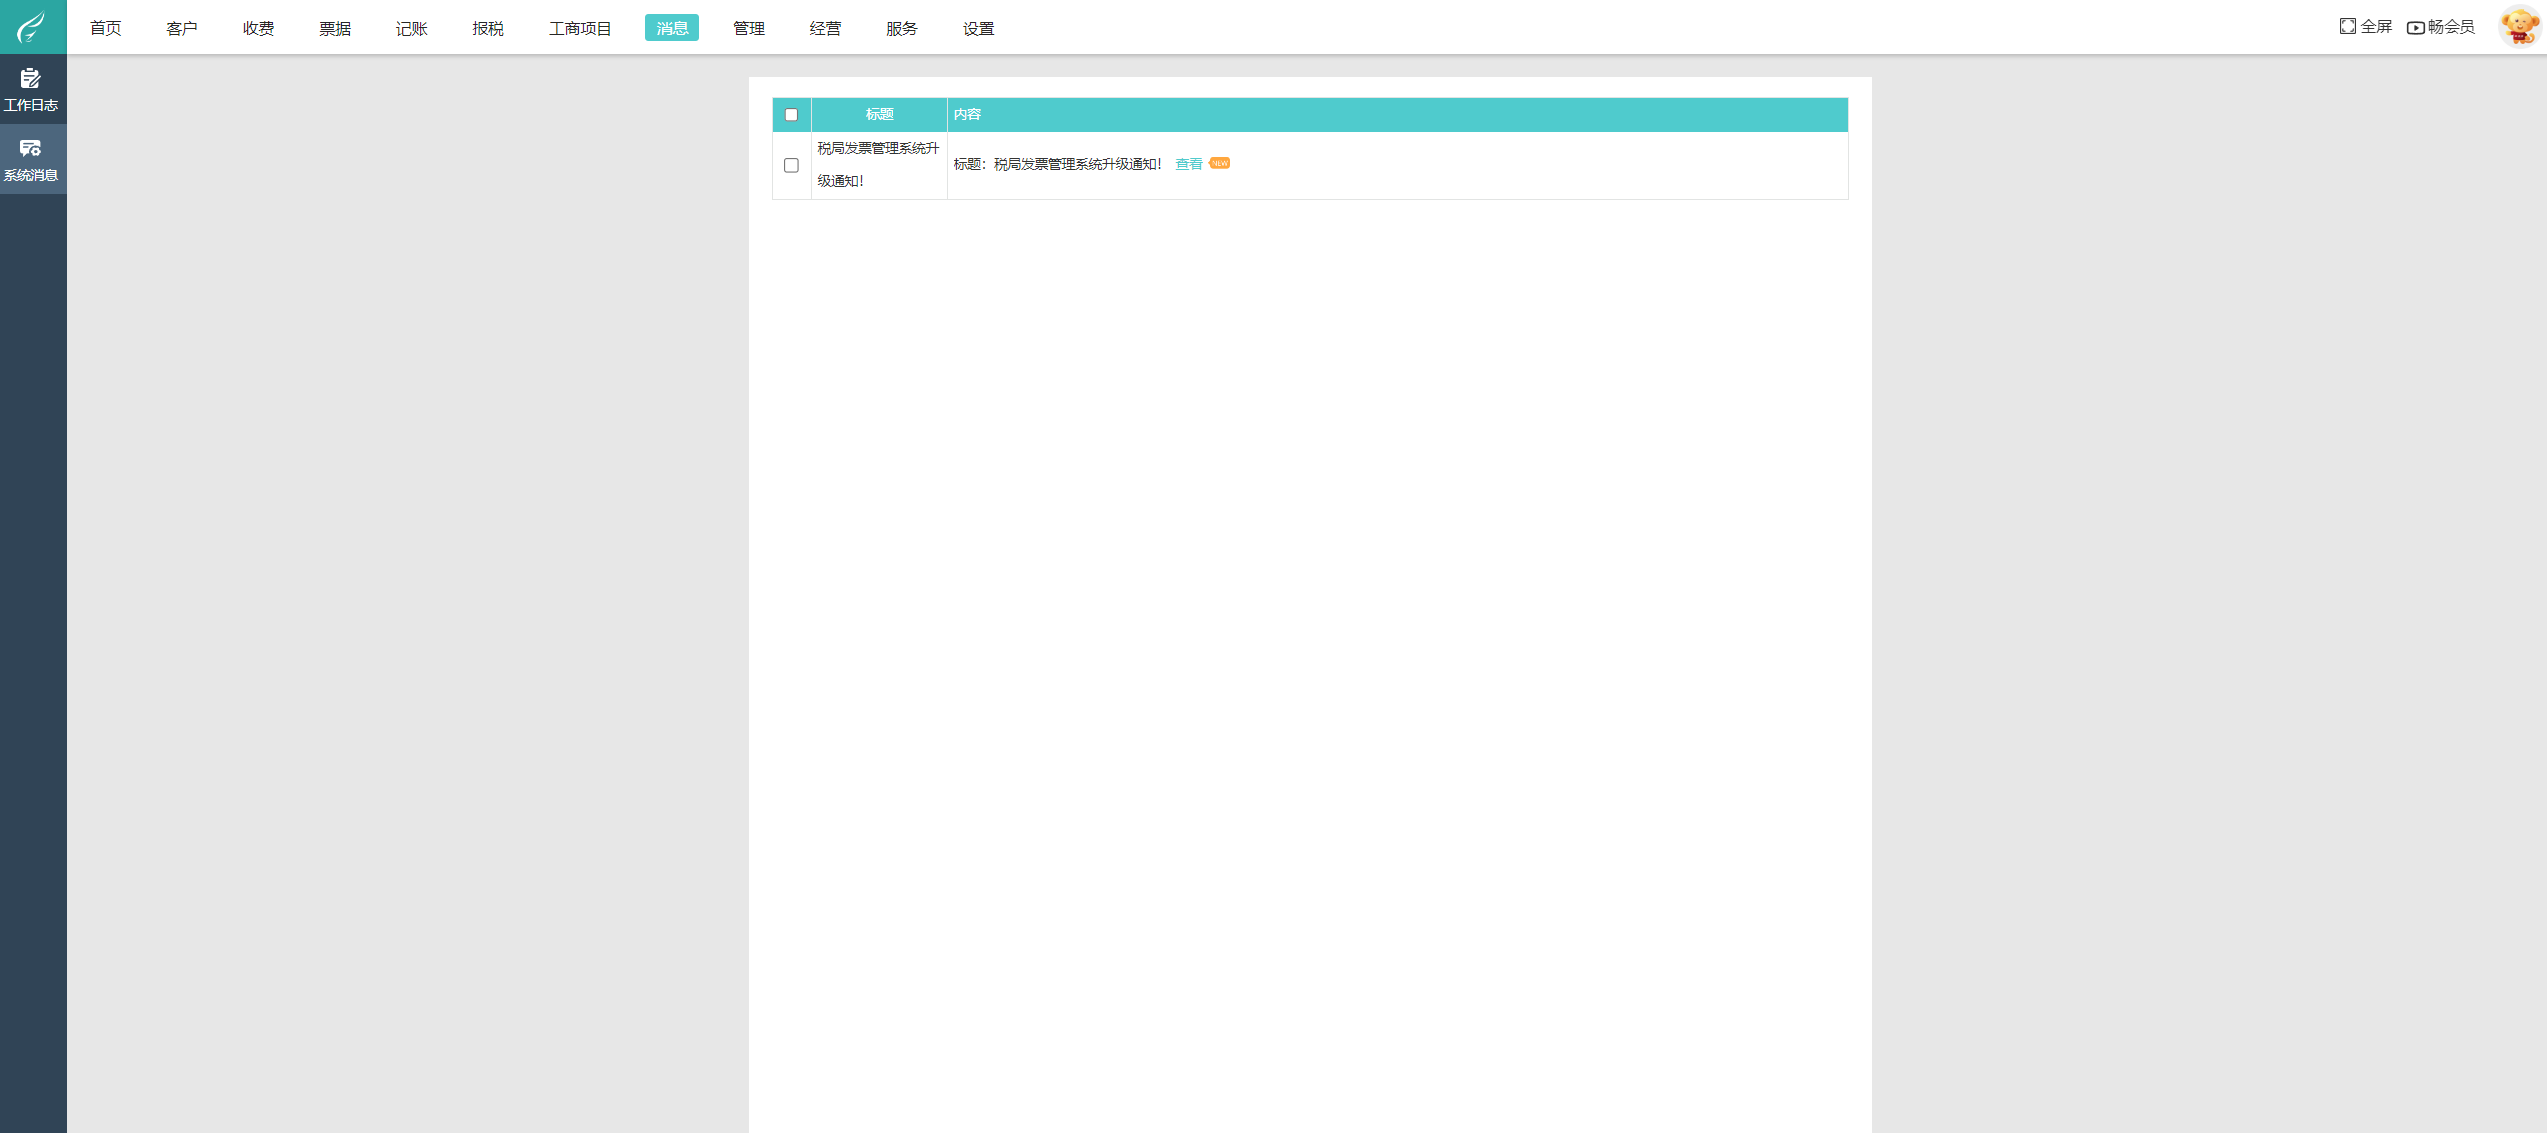Click the 设置 menu item

pyautogui.click(x=976, y=28)
